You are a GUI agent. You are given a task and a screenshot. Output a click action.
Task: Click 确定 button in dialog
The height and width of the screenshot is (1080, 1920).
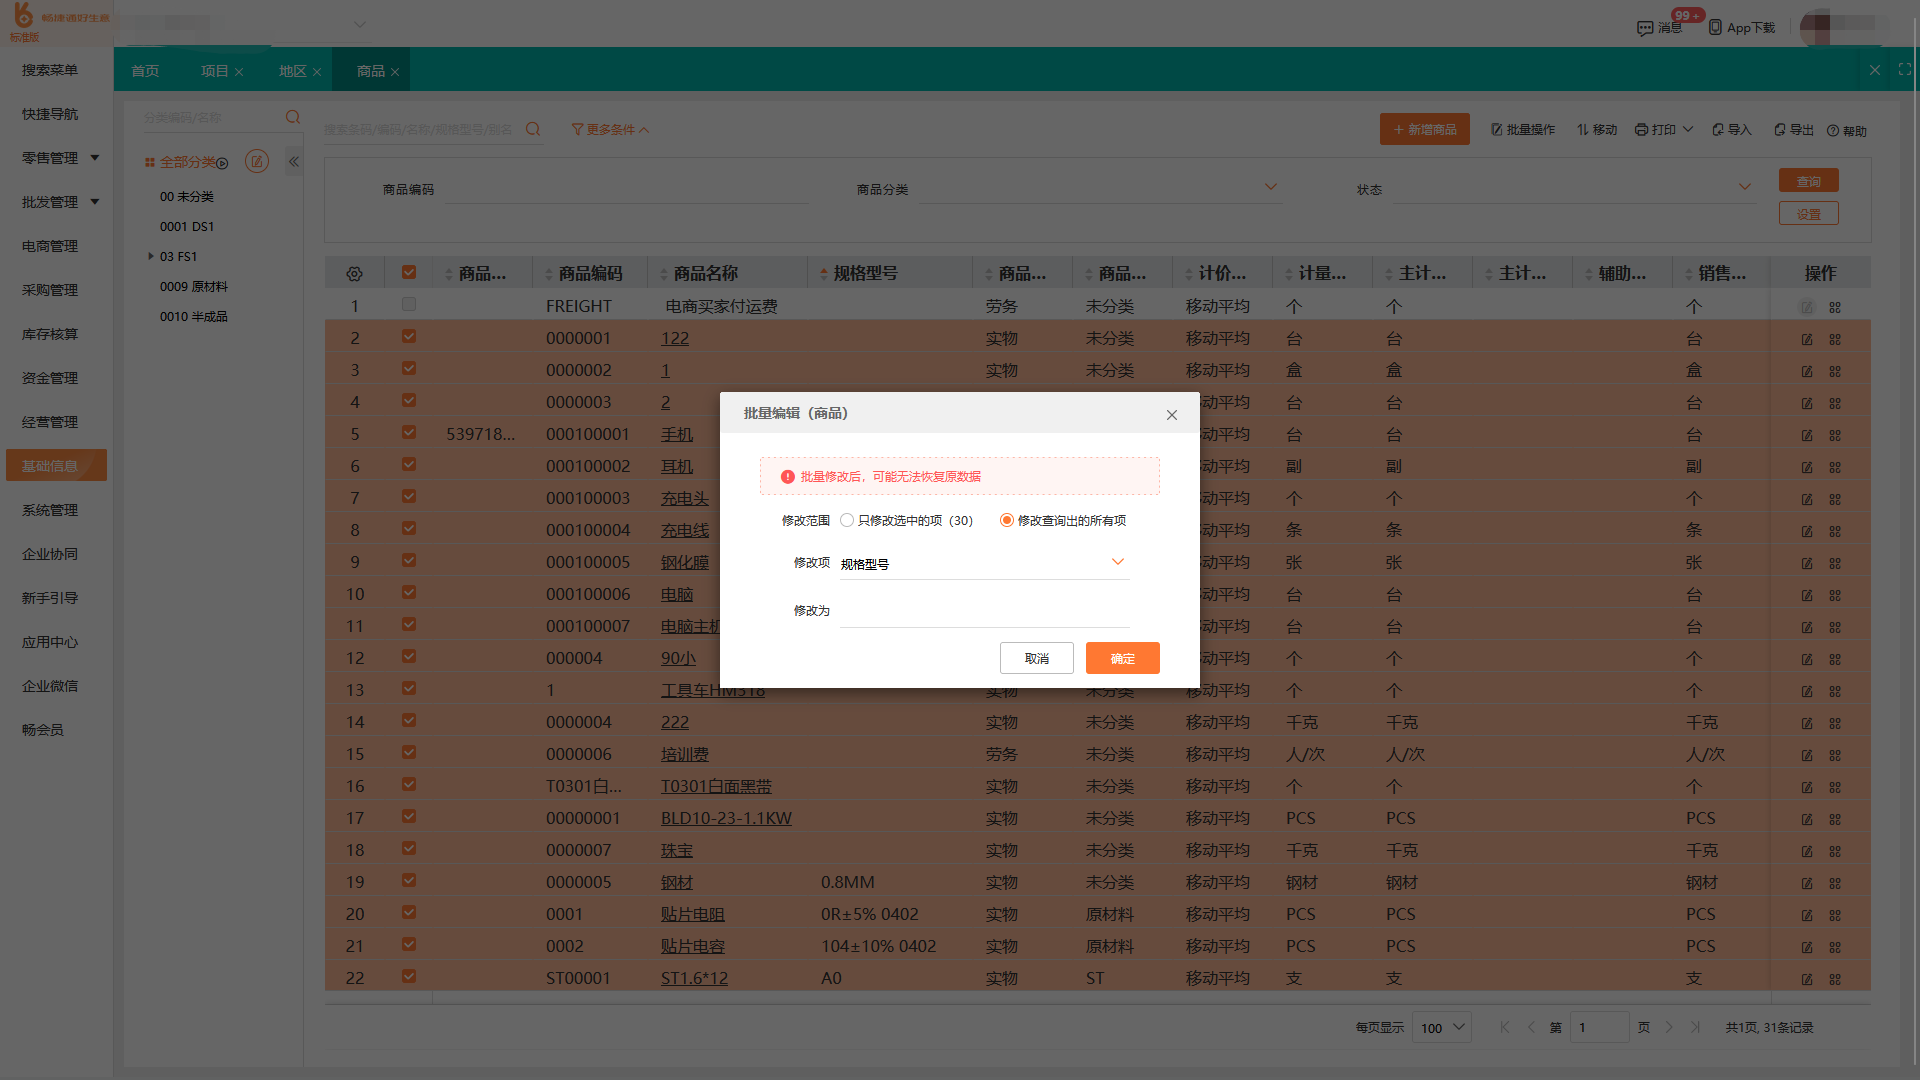coord(1122,658)
